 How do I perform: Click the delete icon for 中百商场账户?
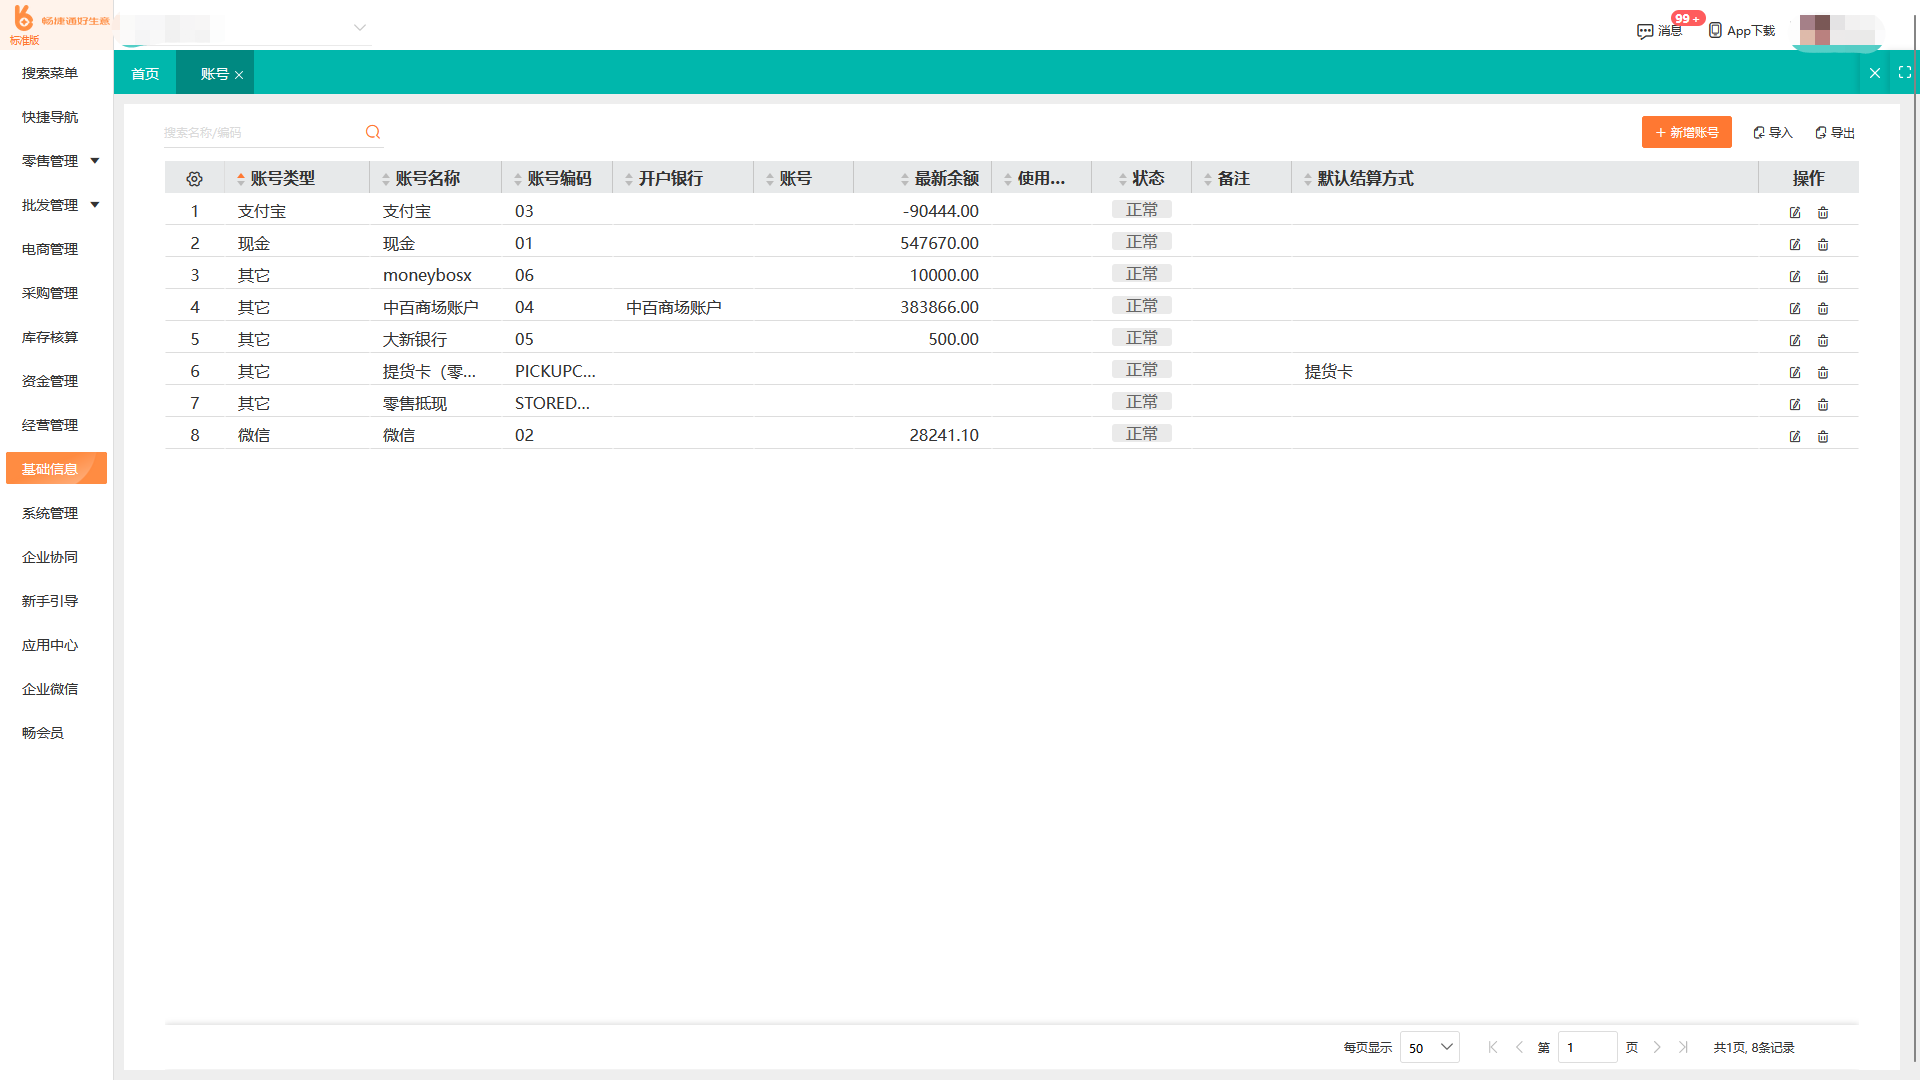pyautogui.click(x=1824, y=306)
